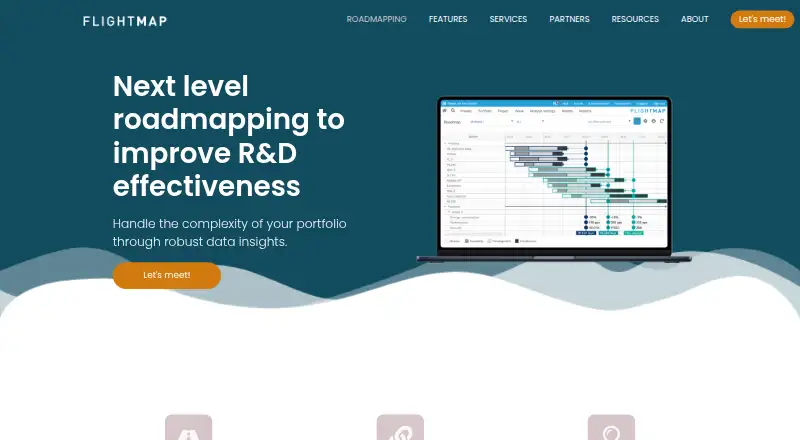The width and height of the screenshot is (800, 440).
Task: Go to the About page
Action: click(x=694, y=19)
